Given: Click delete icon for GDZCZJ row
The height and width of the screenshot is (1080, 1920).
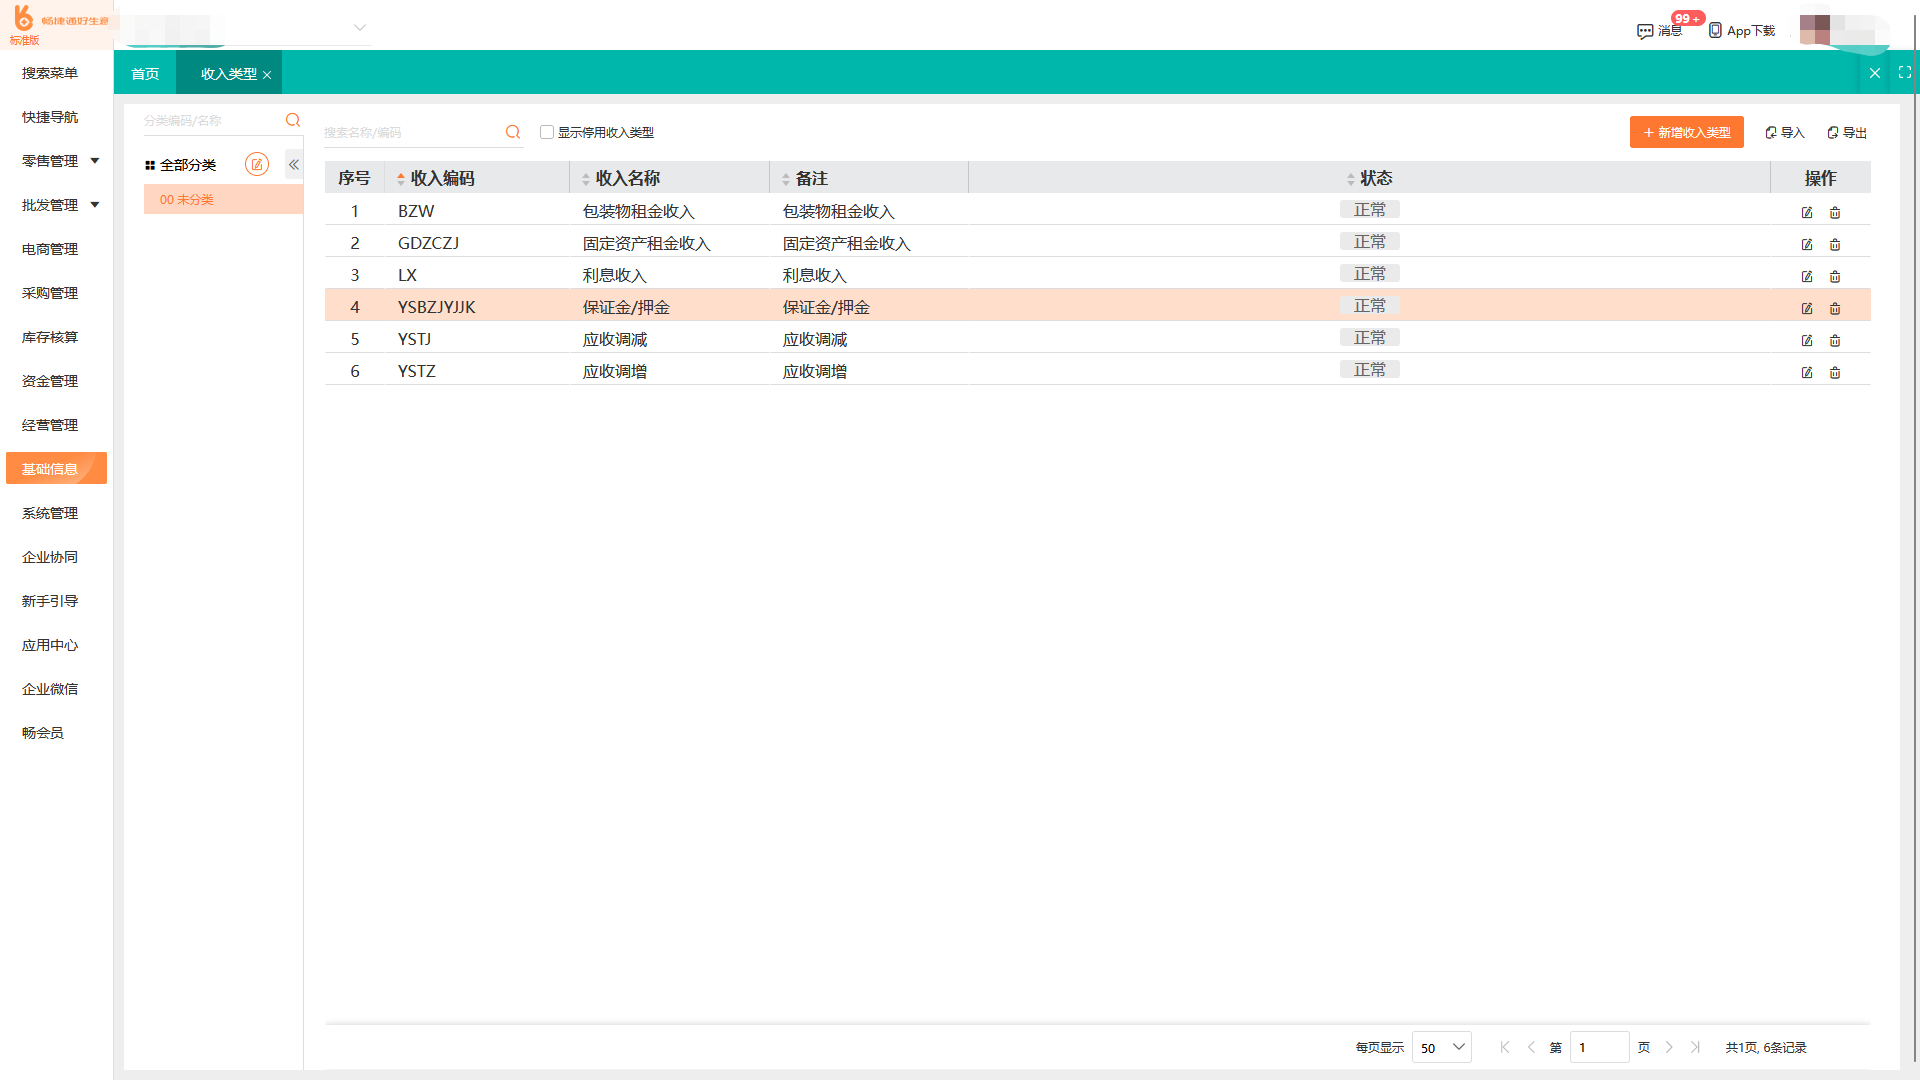Looking at the screenshot, I should tap(1834, 241).
